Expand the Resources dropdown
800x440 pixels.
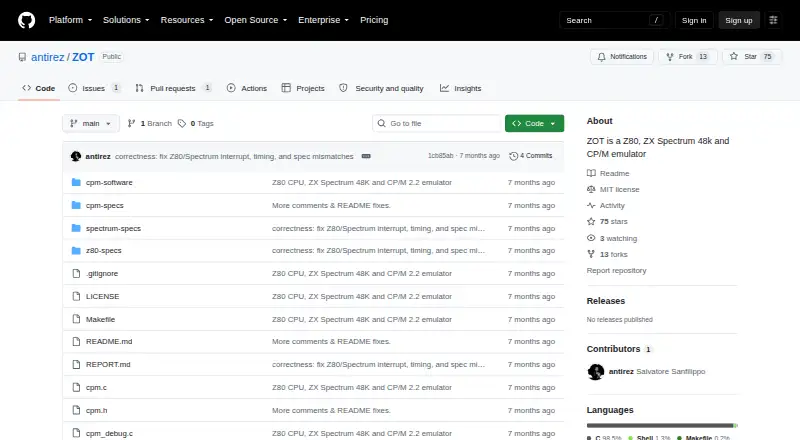187,20
